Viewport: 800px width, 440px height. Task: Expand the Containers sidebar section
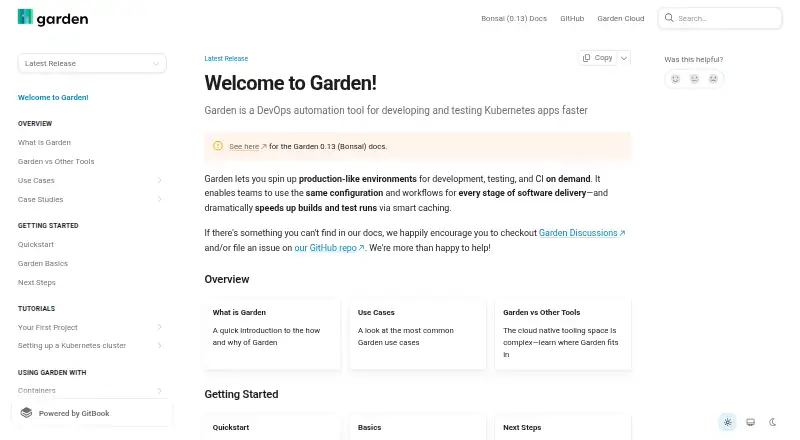pos(159,390)
